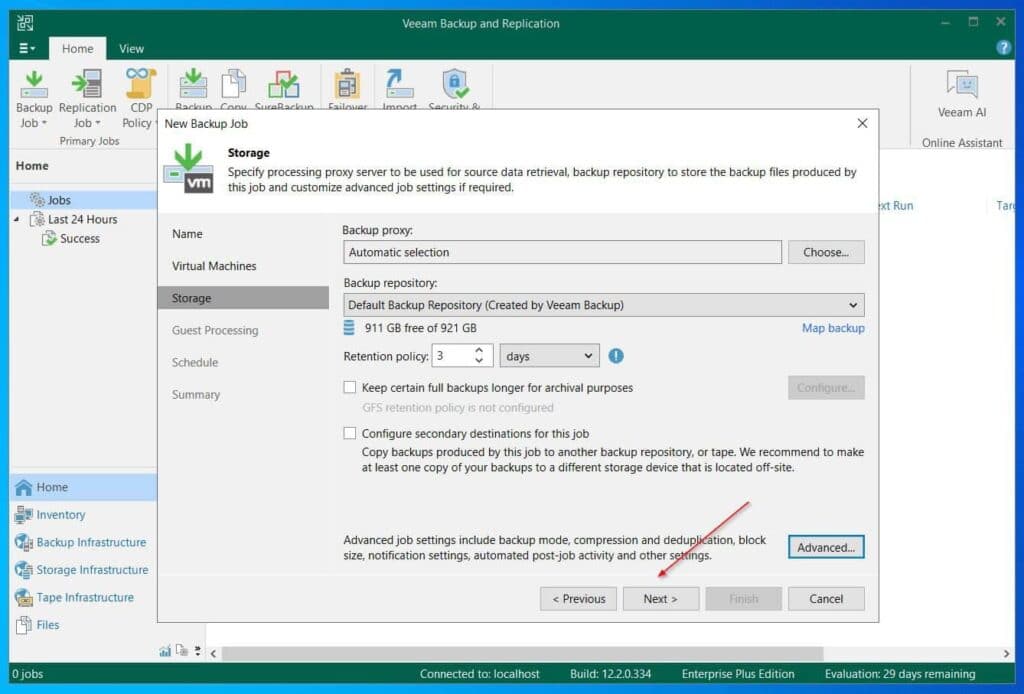
Task: Open the Inventory navigation pane
Action: pos(83,514)
